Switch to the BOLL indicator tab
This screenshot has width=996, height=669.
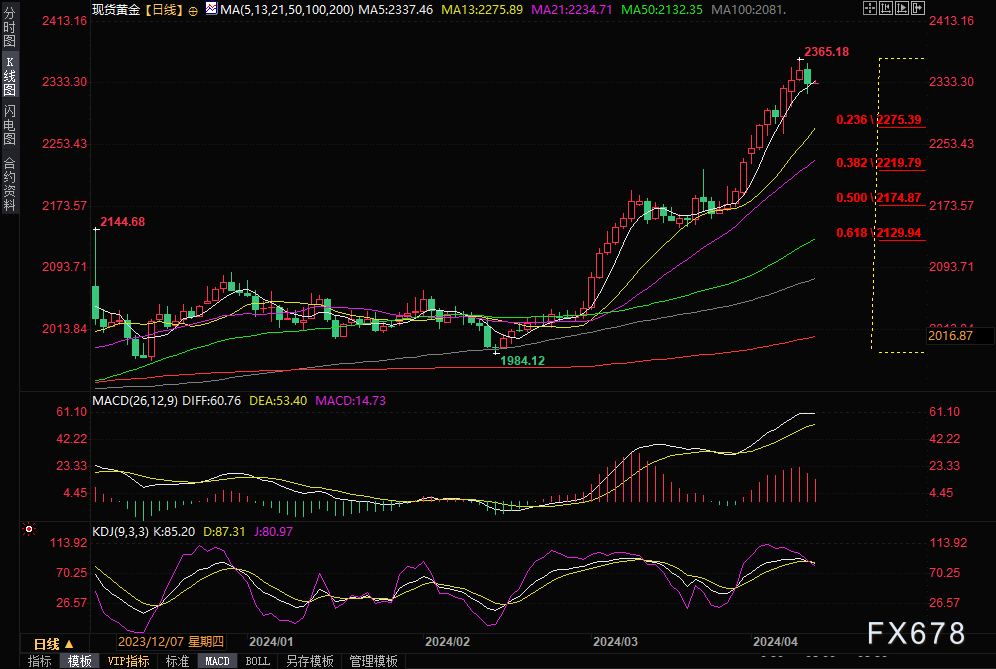[x=257, y=661]
